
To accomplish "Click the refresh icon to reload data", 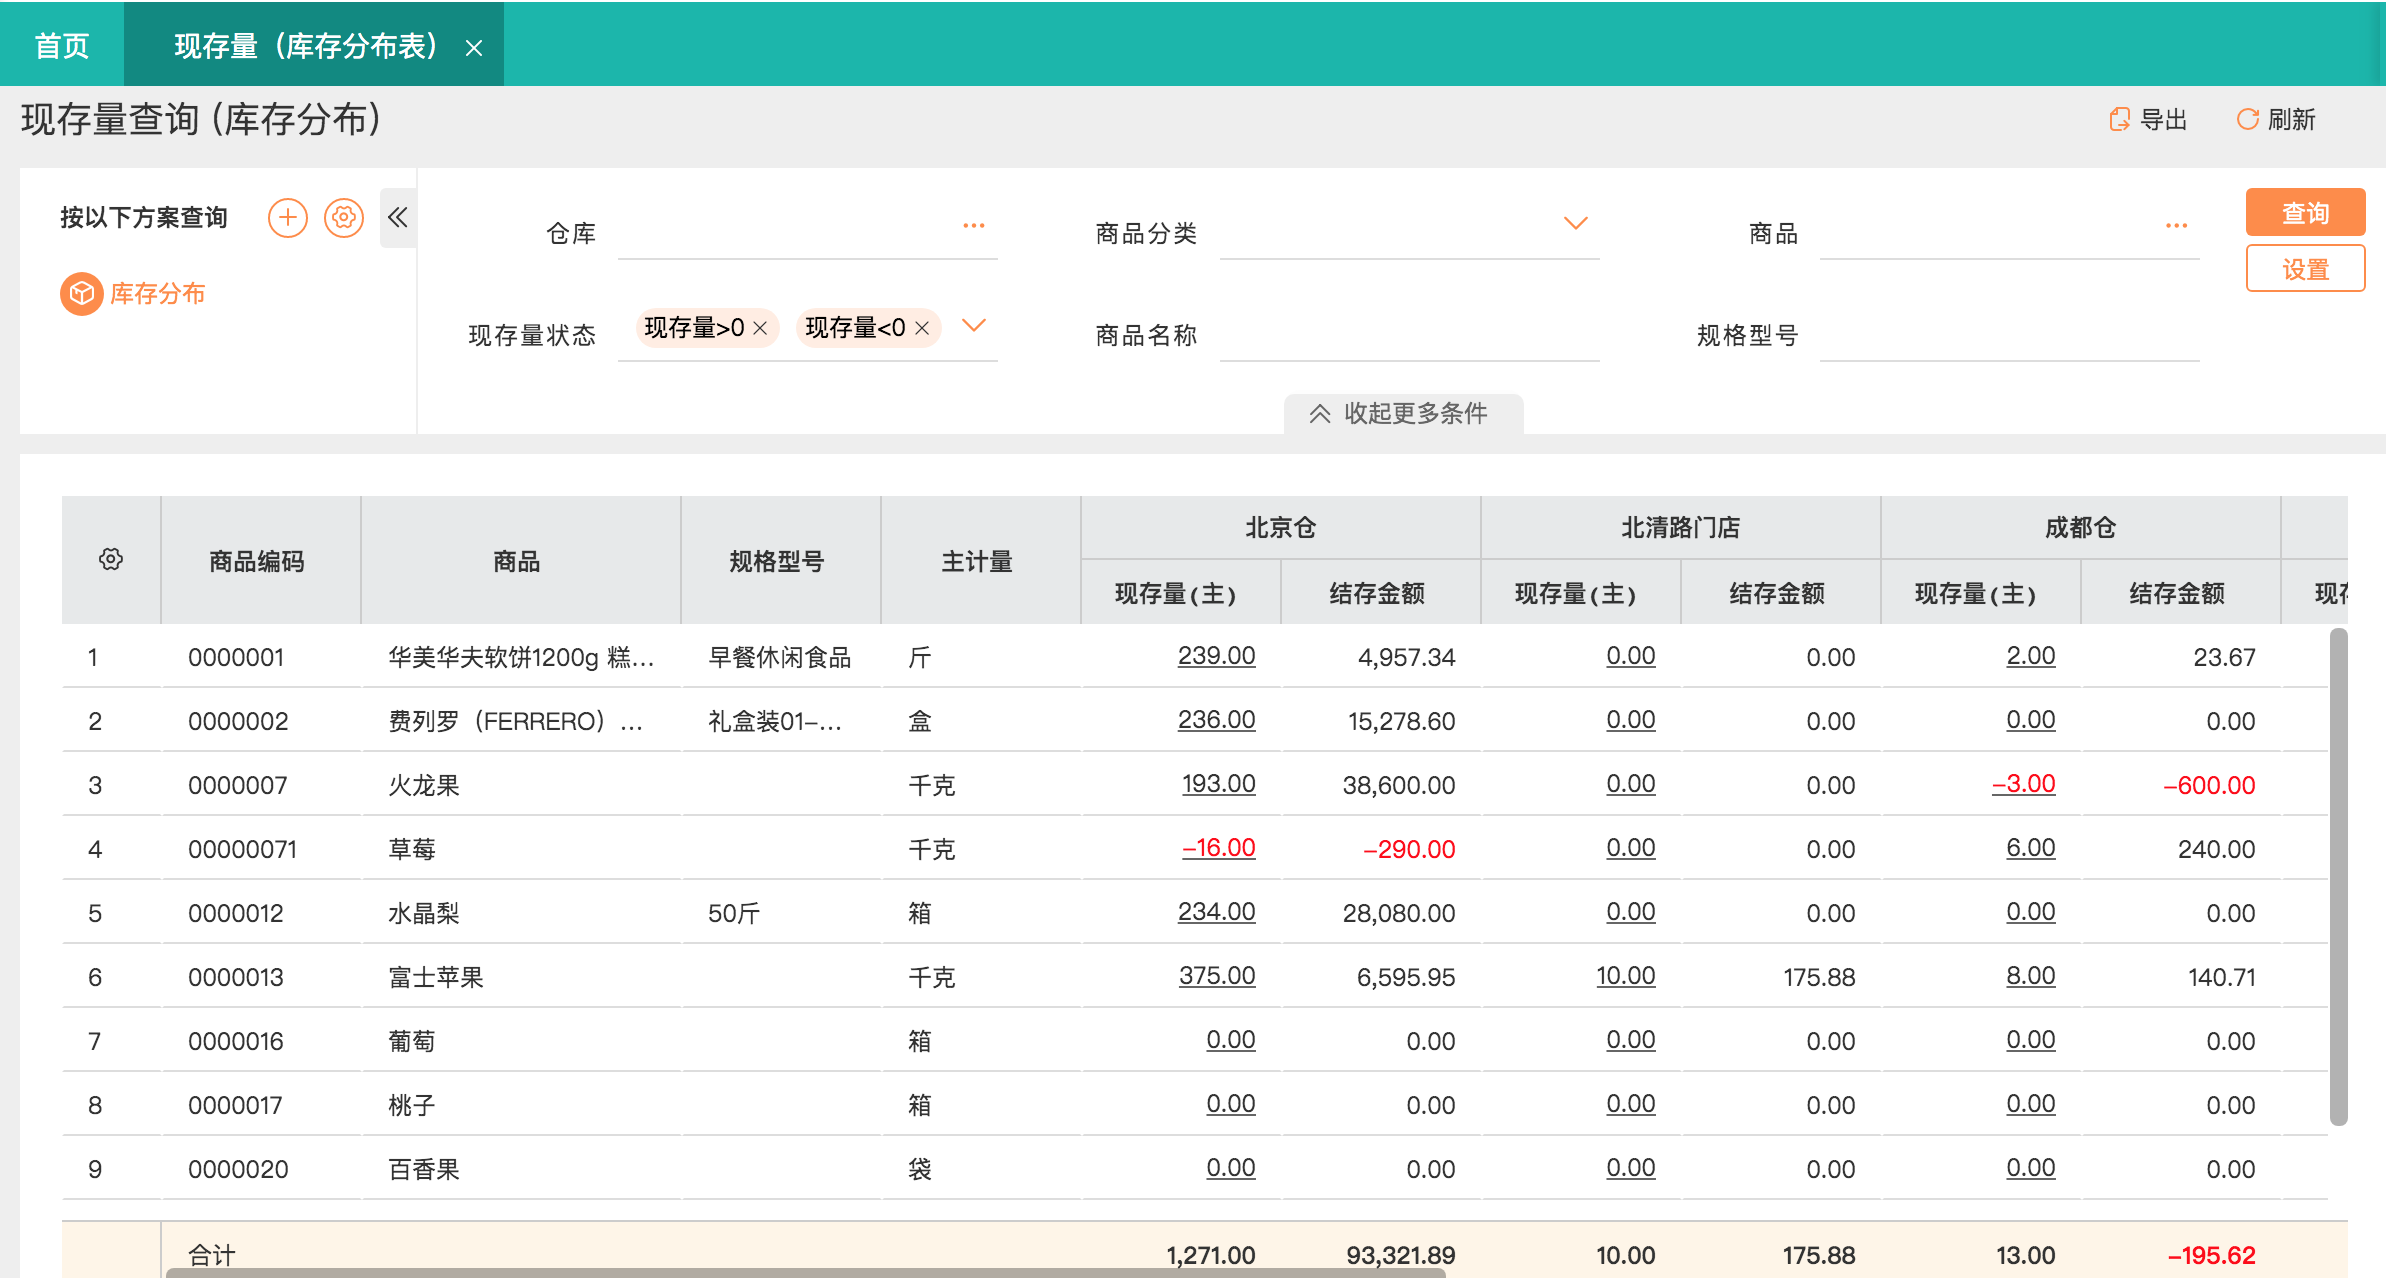I will point(2252,118).
